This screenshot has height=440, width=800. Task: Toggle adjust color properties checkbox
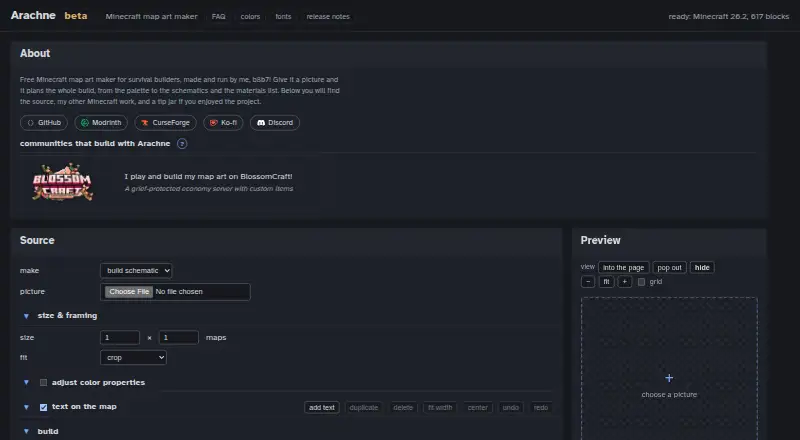[x=43, y=382]
